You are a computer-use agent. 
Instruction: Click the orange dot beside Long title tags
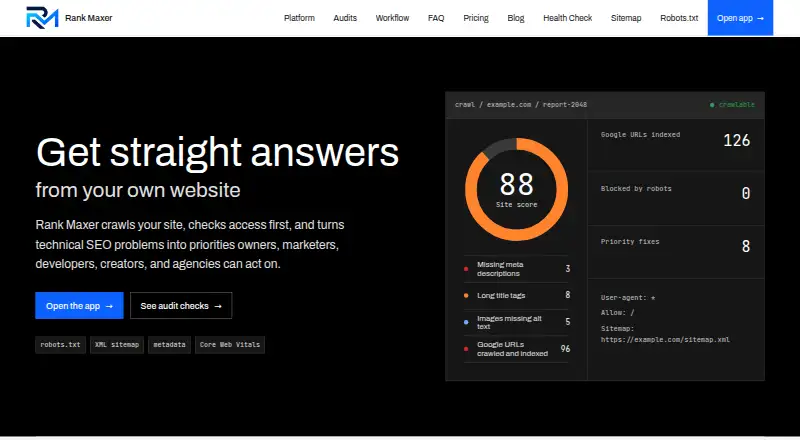coord(466,296)
